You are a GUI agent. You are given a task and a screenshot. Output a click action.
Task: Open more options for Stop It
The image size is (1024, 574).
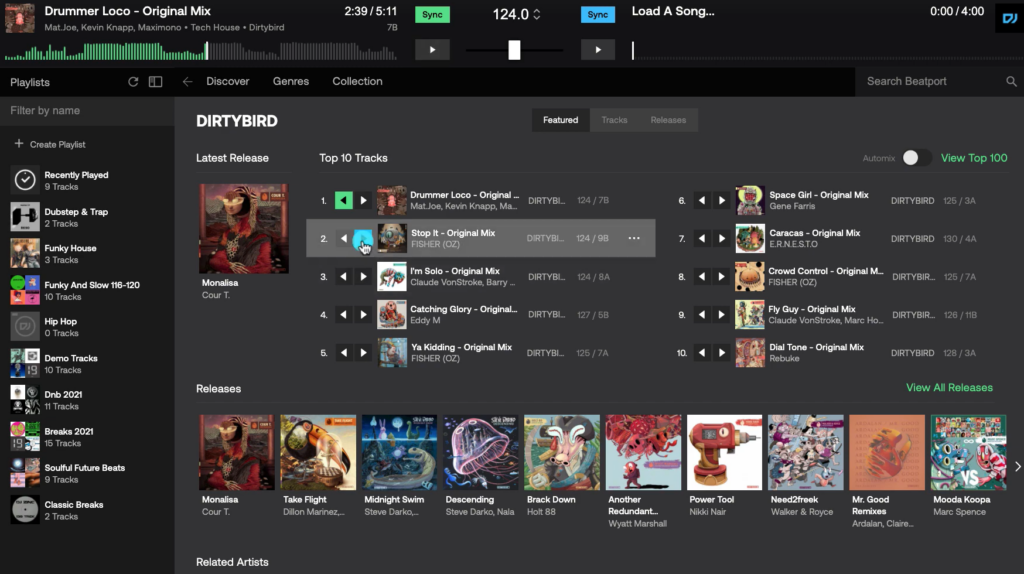point(634,238)
